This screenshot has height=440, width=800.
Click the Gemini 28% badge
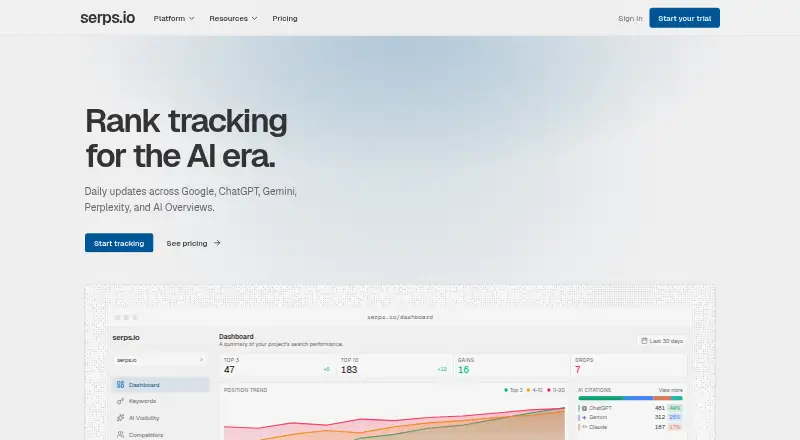coord(675,417)
